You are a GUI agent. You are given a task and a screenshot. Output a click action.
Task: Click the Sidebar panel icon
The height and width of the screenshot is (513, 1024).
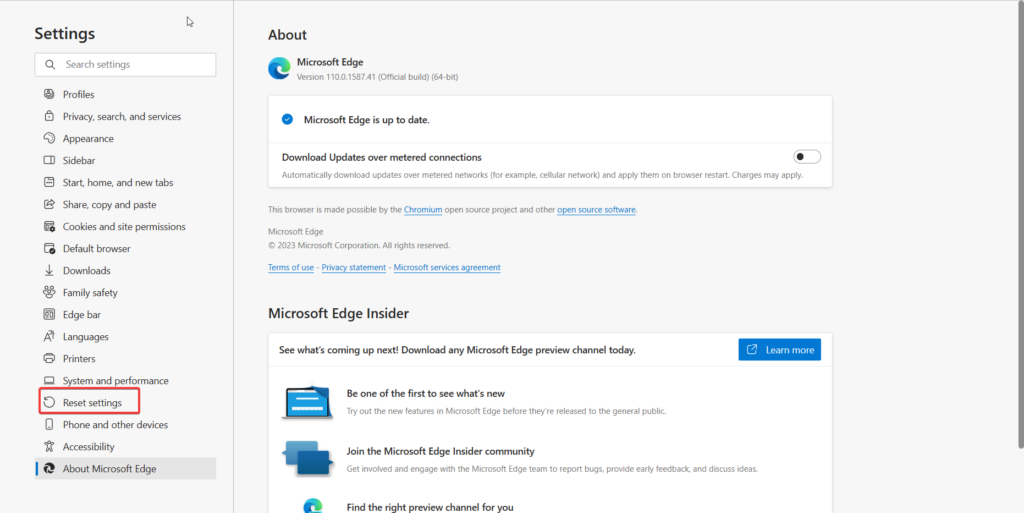[49, 160]
